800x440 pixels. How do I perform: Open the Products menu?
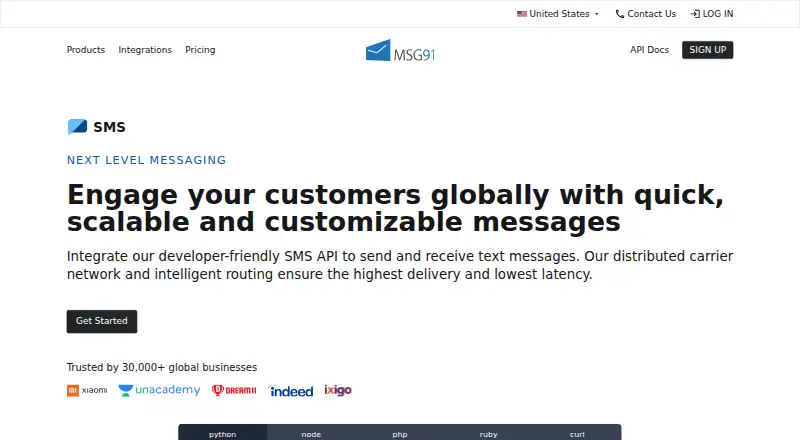[86, 50]
